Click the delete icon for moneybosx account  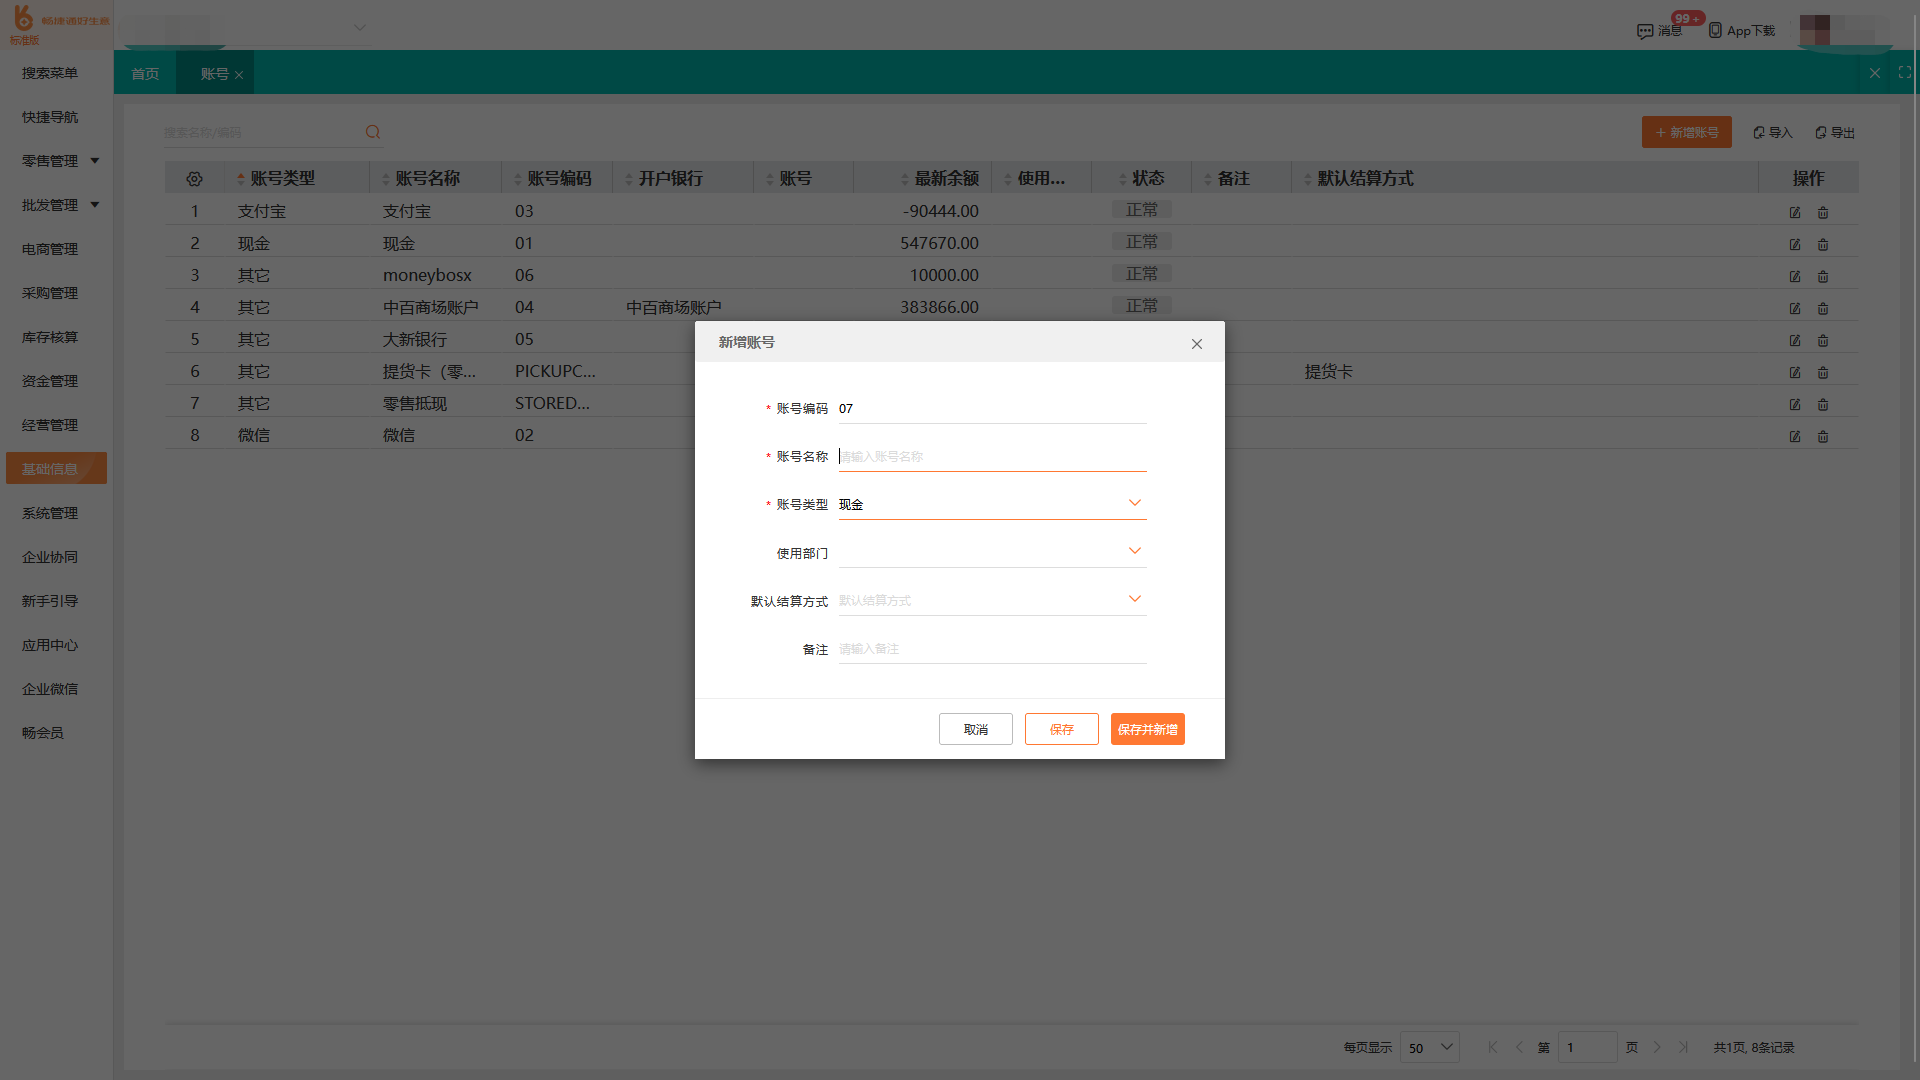(1824, 276)
